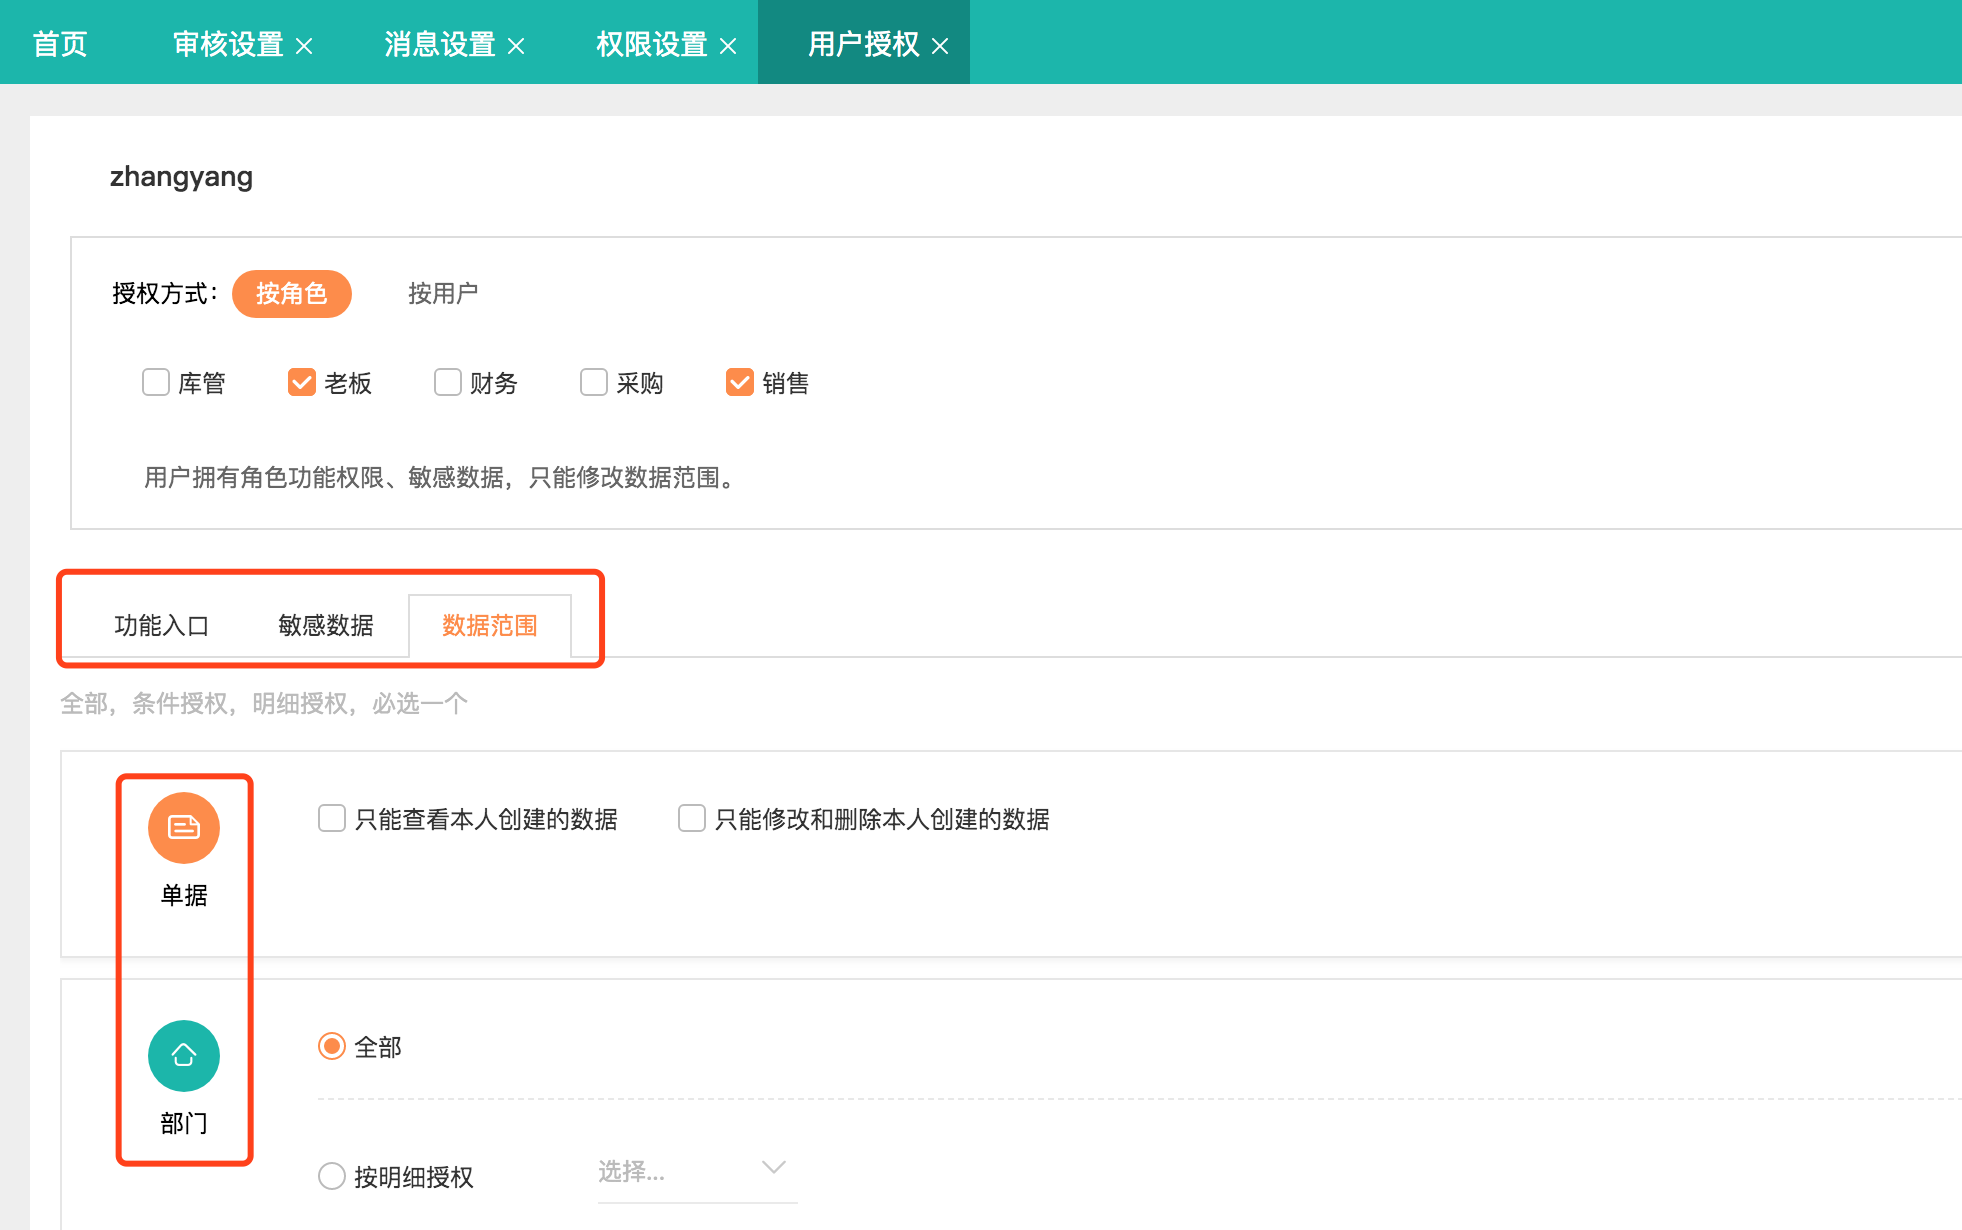Switch to 功能入口 tab
The height and width of the screenshot is (1230, 1962).
[160, 622]
